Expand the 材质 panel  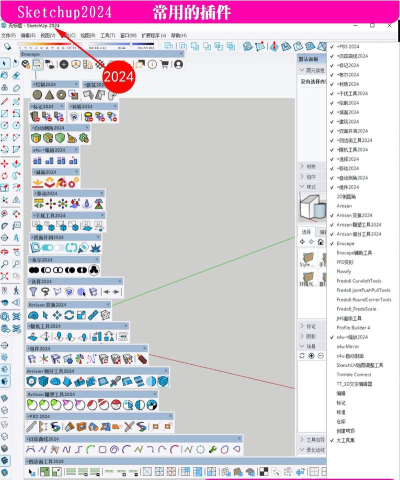click(311, 166)
